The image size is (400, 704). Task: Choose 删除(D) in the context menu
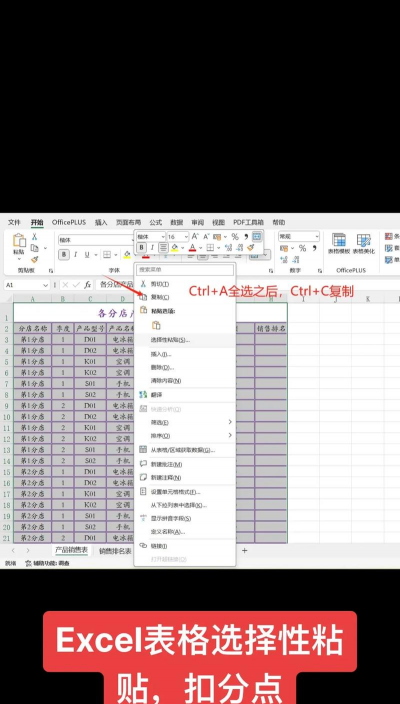tap(185, 367)
